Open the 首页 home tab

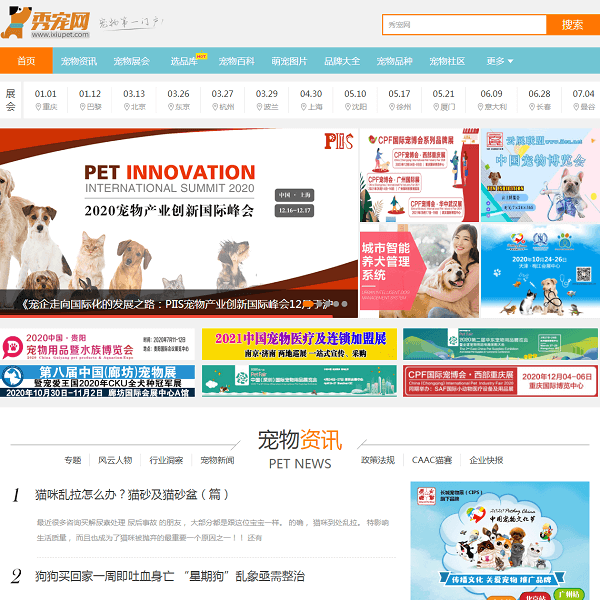coord(27,61)
